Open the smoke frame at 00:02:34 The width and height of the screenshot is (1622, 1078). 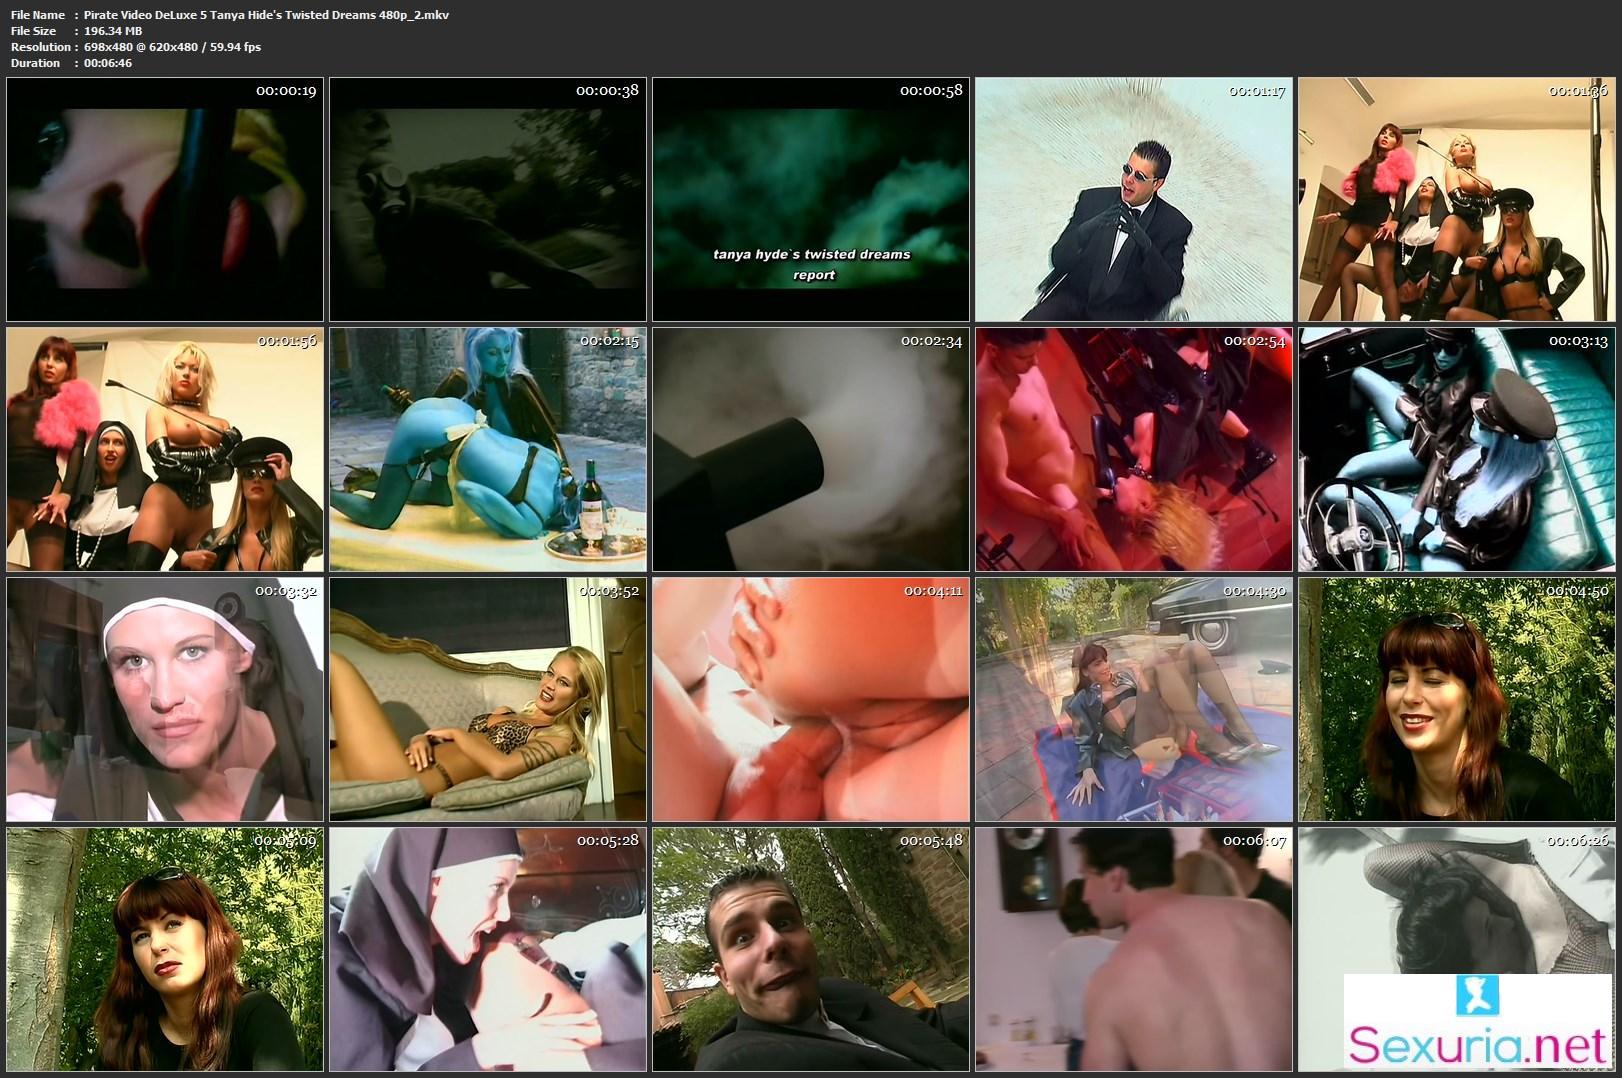[x=811, y=449]
